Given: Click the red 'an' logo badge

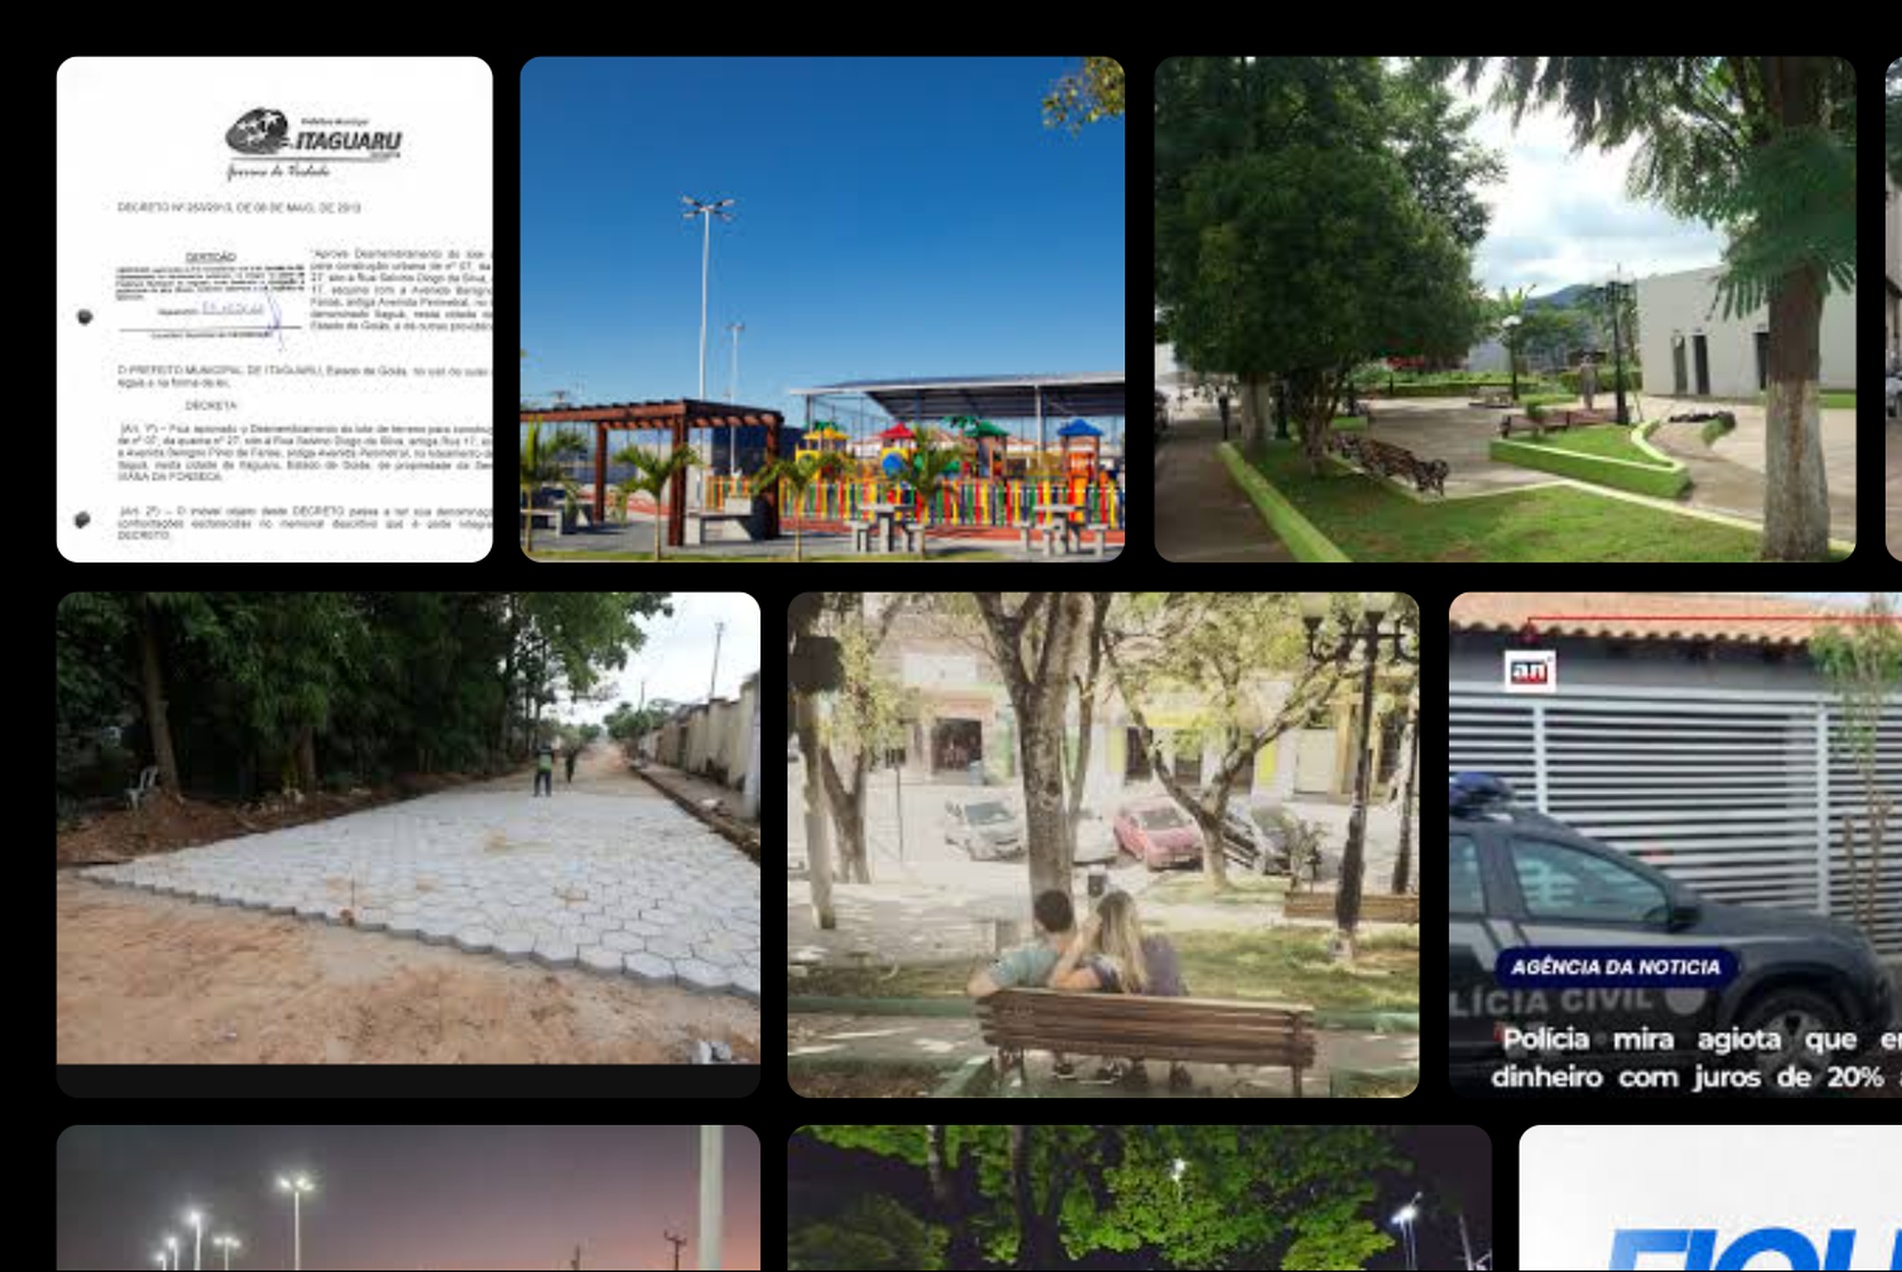Looking at the screenshot, I should click(x=1529, y=671).
